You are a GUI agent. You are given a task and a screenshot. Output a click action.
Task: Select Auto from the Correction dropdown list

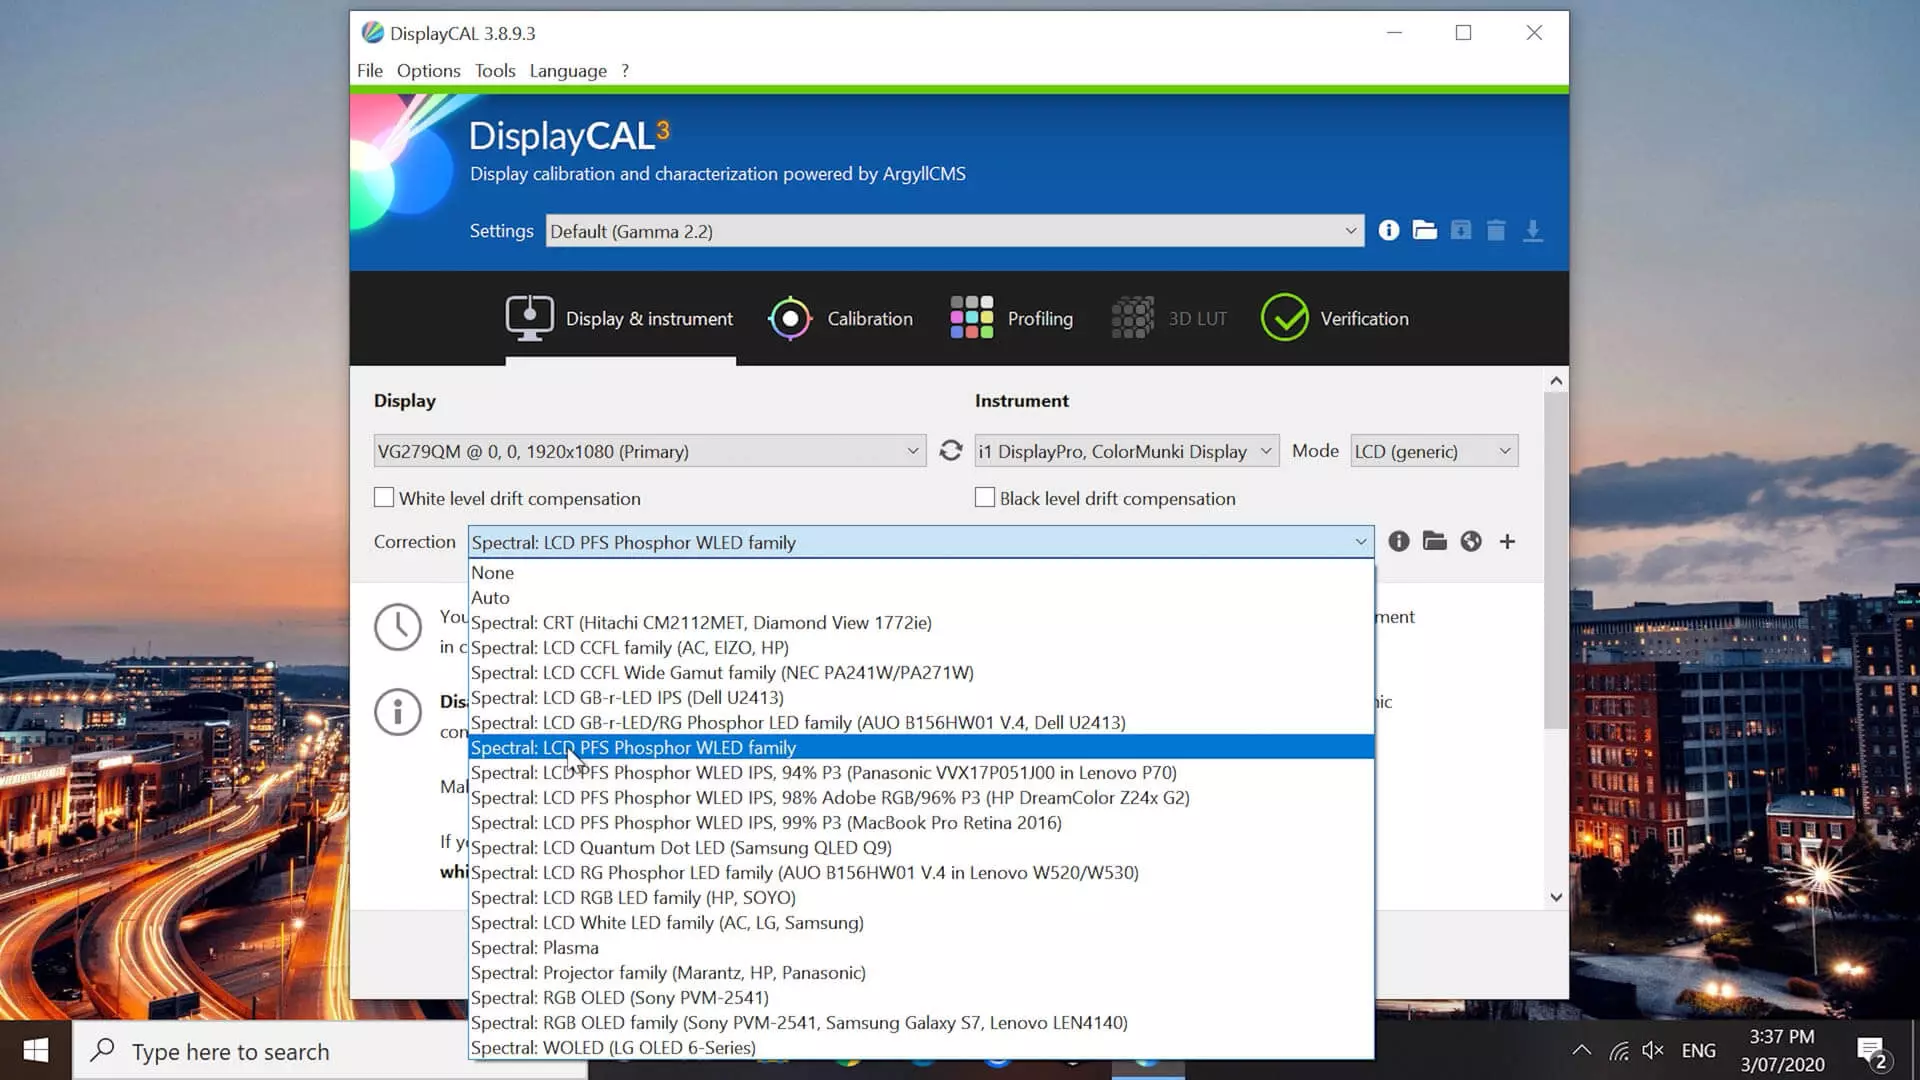[489, 596]
